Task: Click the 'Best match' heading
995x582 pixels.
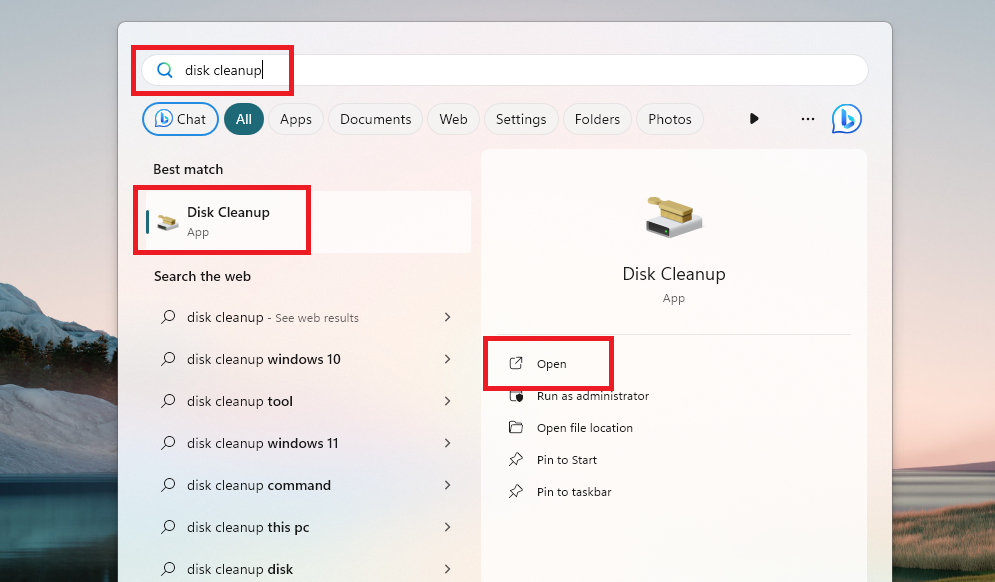Action: 188,169
